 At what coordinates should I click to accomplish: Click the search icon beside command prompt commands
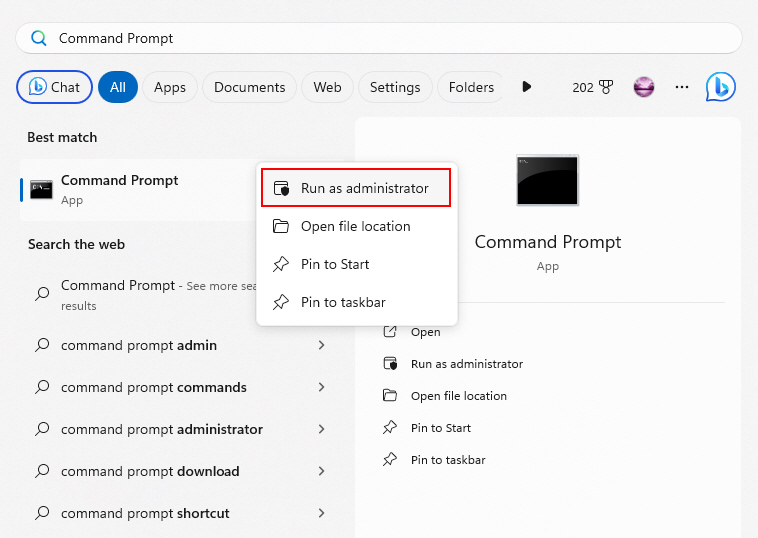42,387
